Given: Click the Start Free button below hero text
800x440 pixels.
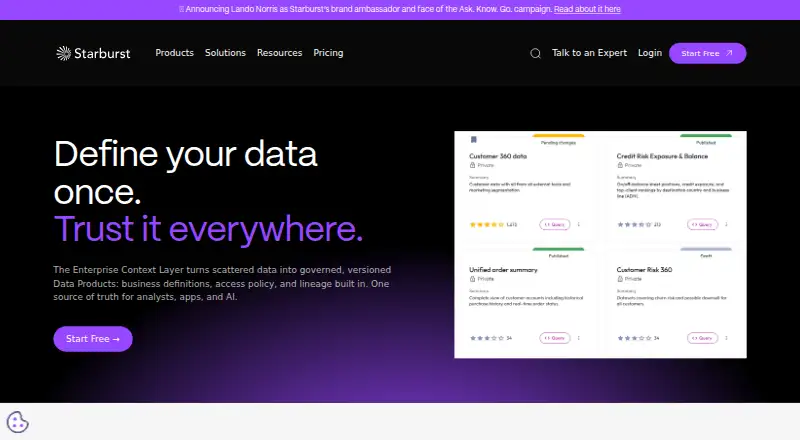Looking at the screenshot, I should (93, 339).
